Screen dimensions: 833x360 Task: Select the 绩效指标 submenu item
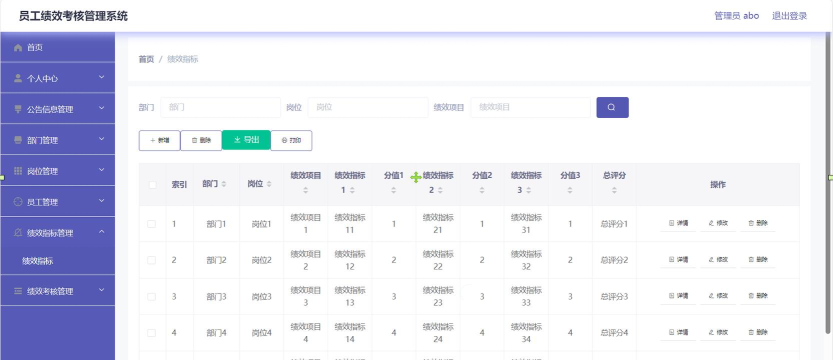(57, 261)
